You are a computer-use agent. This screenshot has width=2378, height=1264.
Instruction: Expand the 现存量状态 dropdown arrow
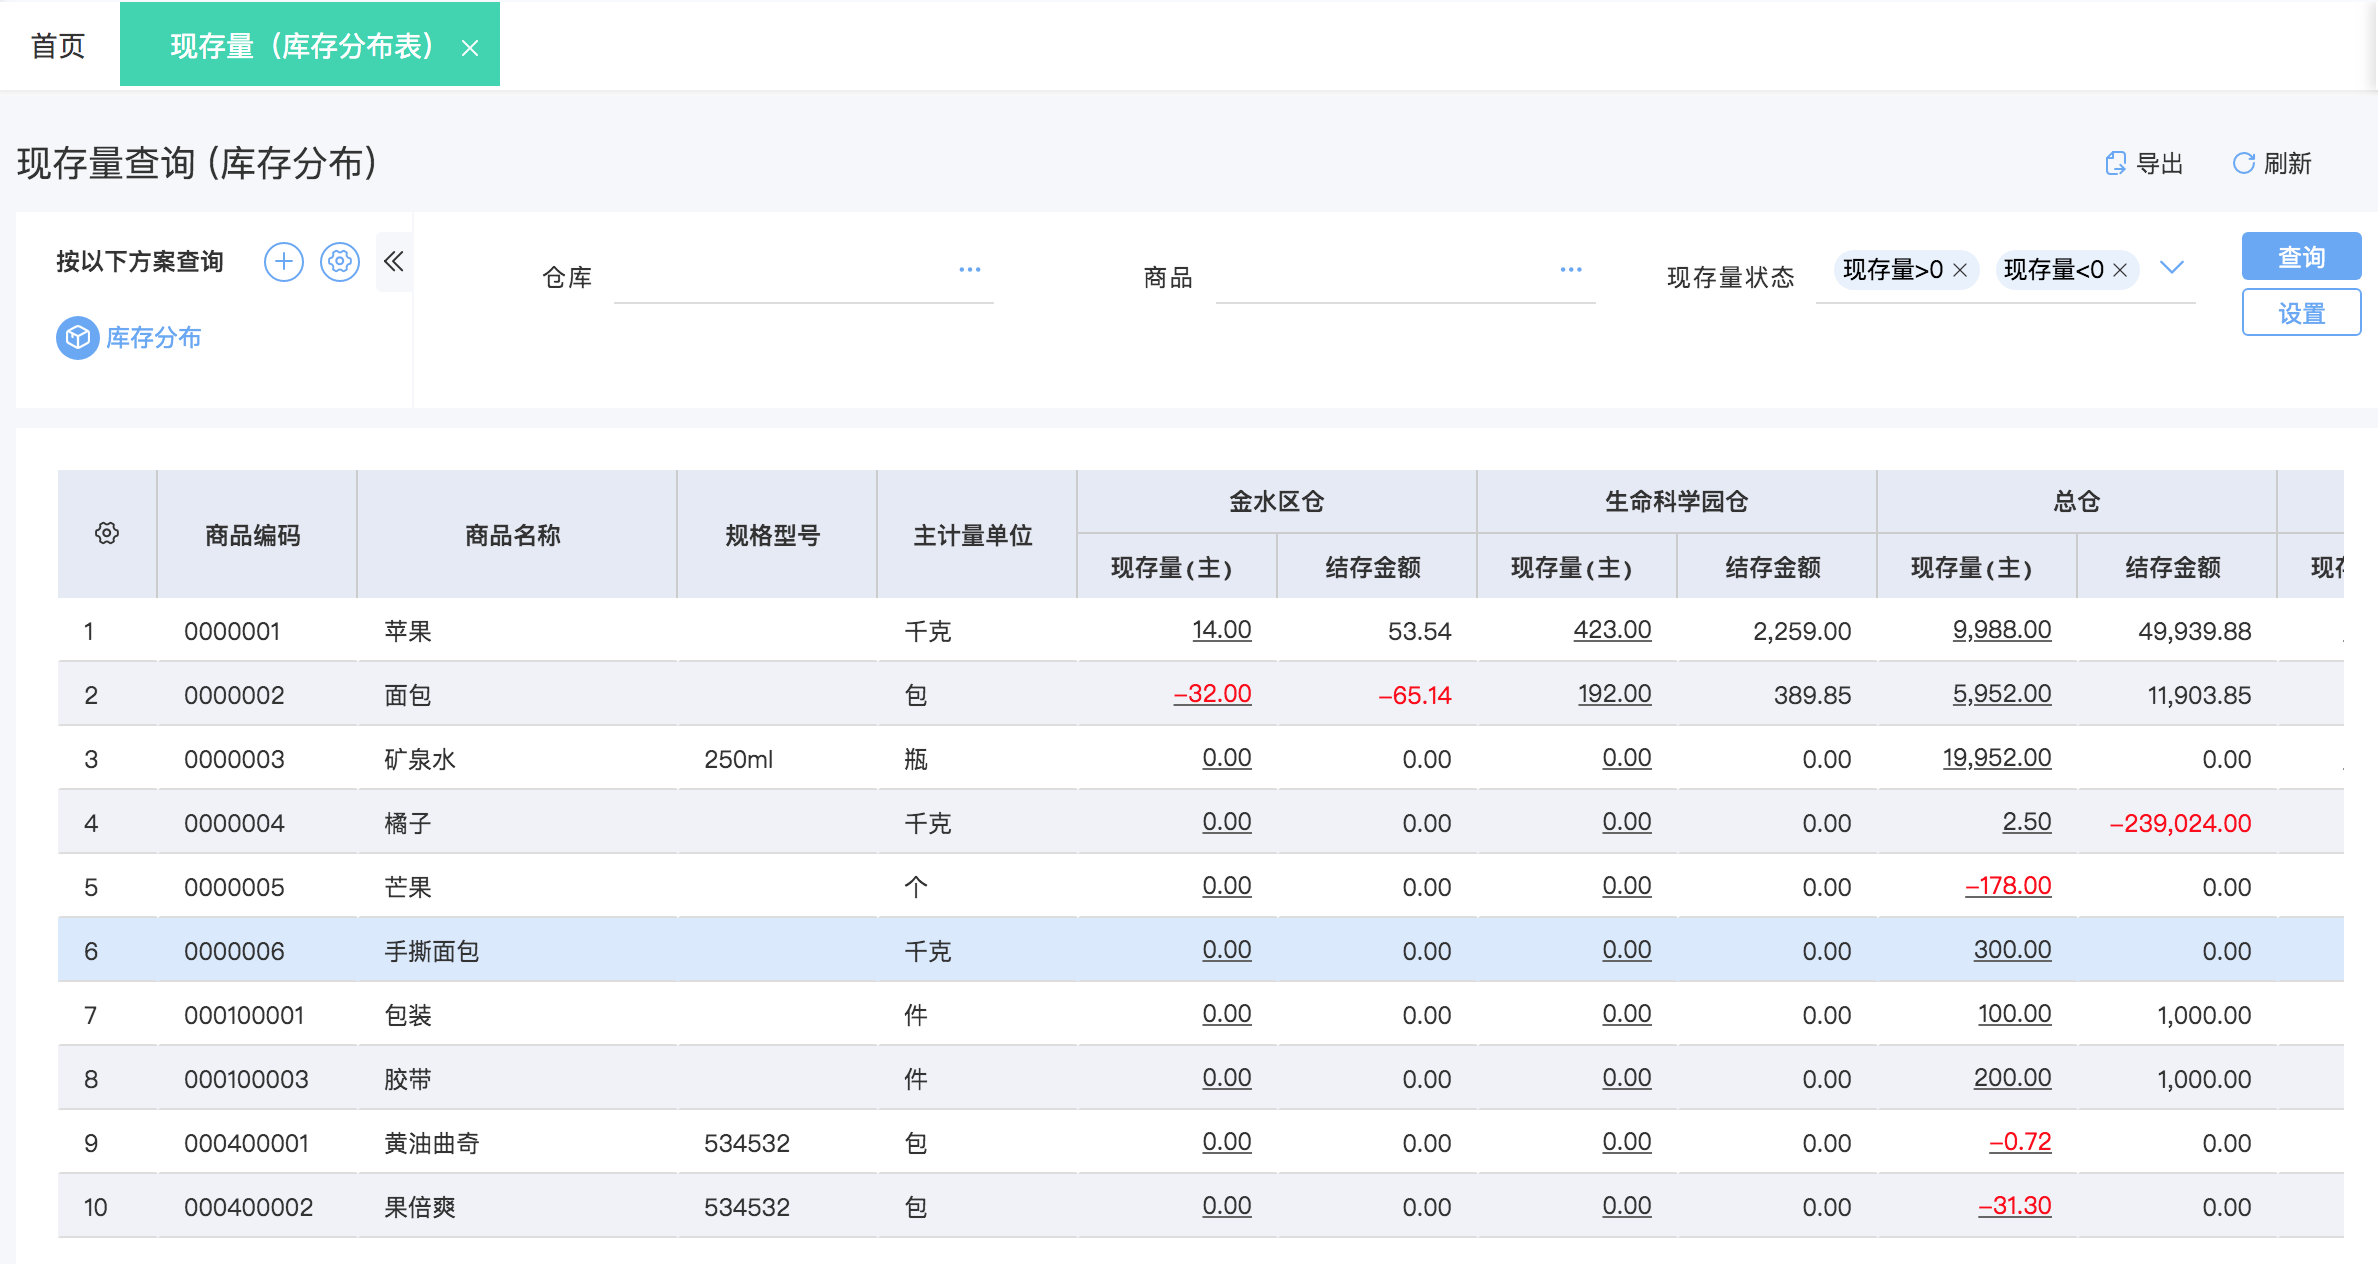pos(2178,269)
